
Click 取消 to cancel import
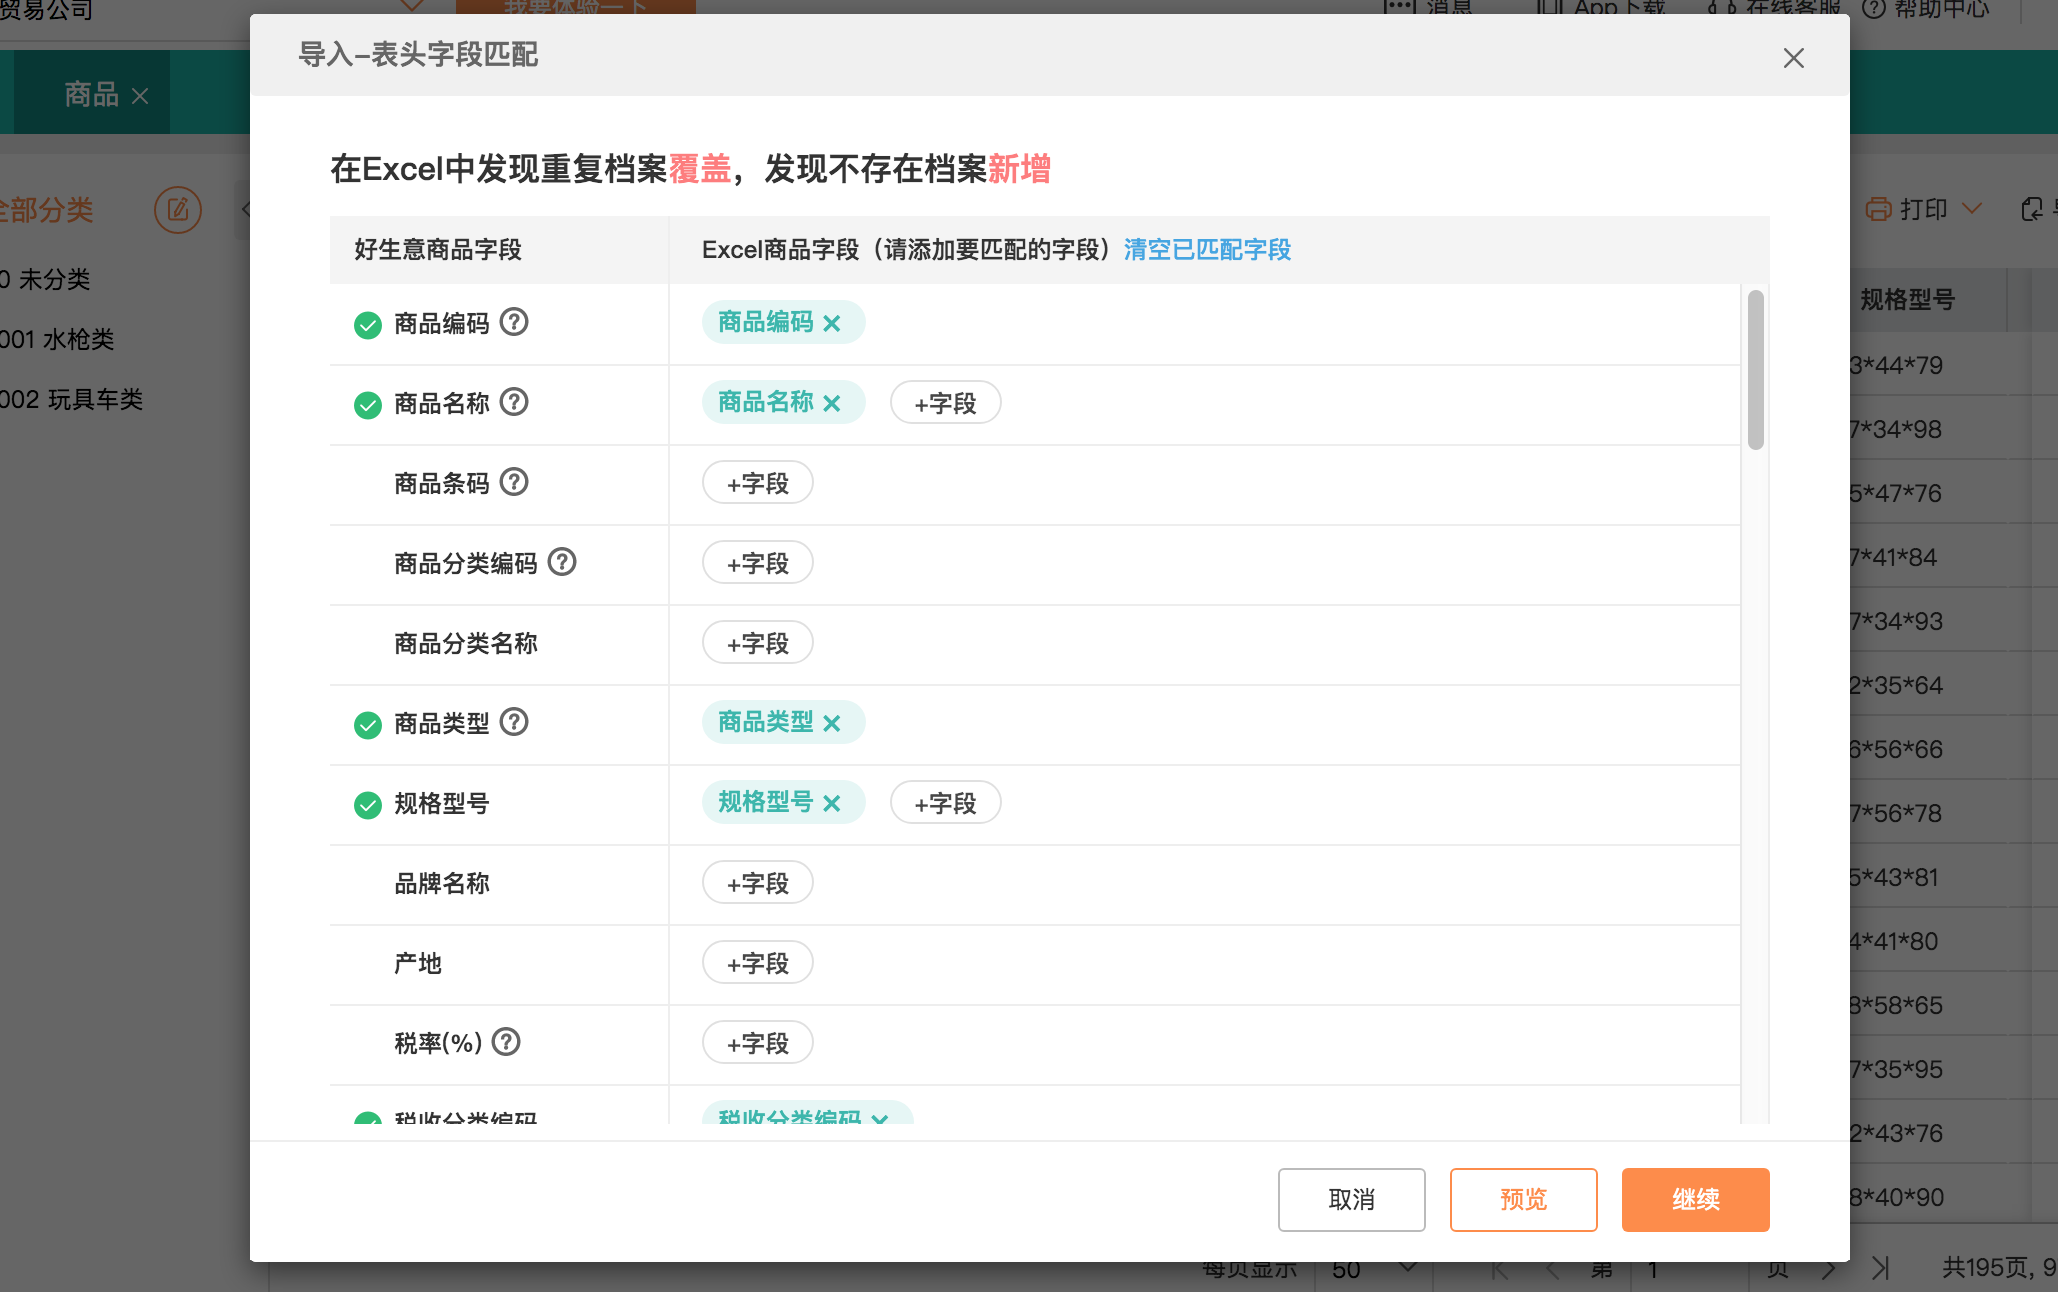tap(1350, 1200)
